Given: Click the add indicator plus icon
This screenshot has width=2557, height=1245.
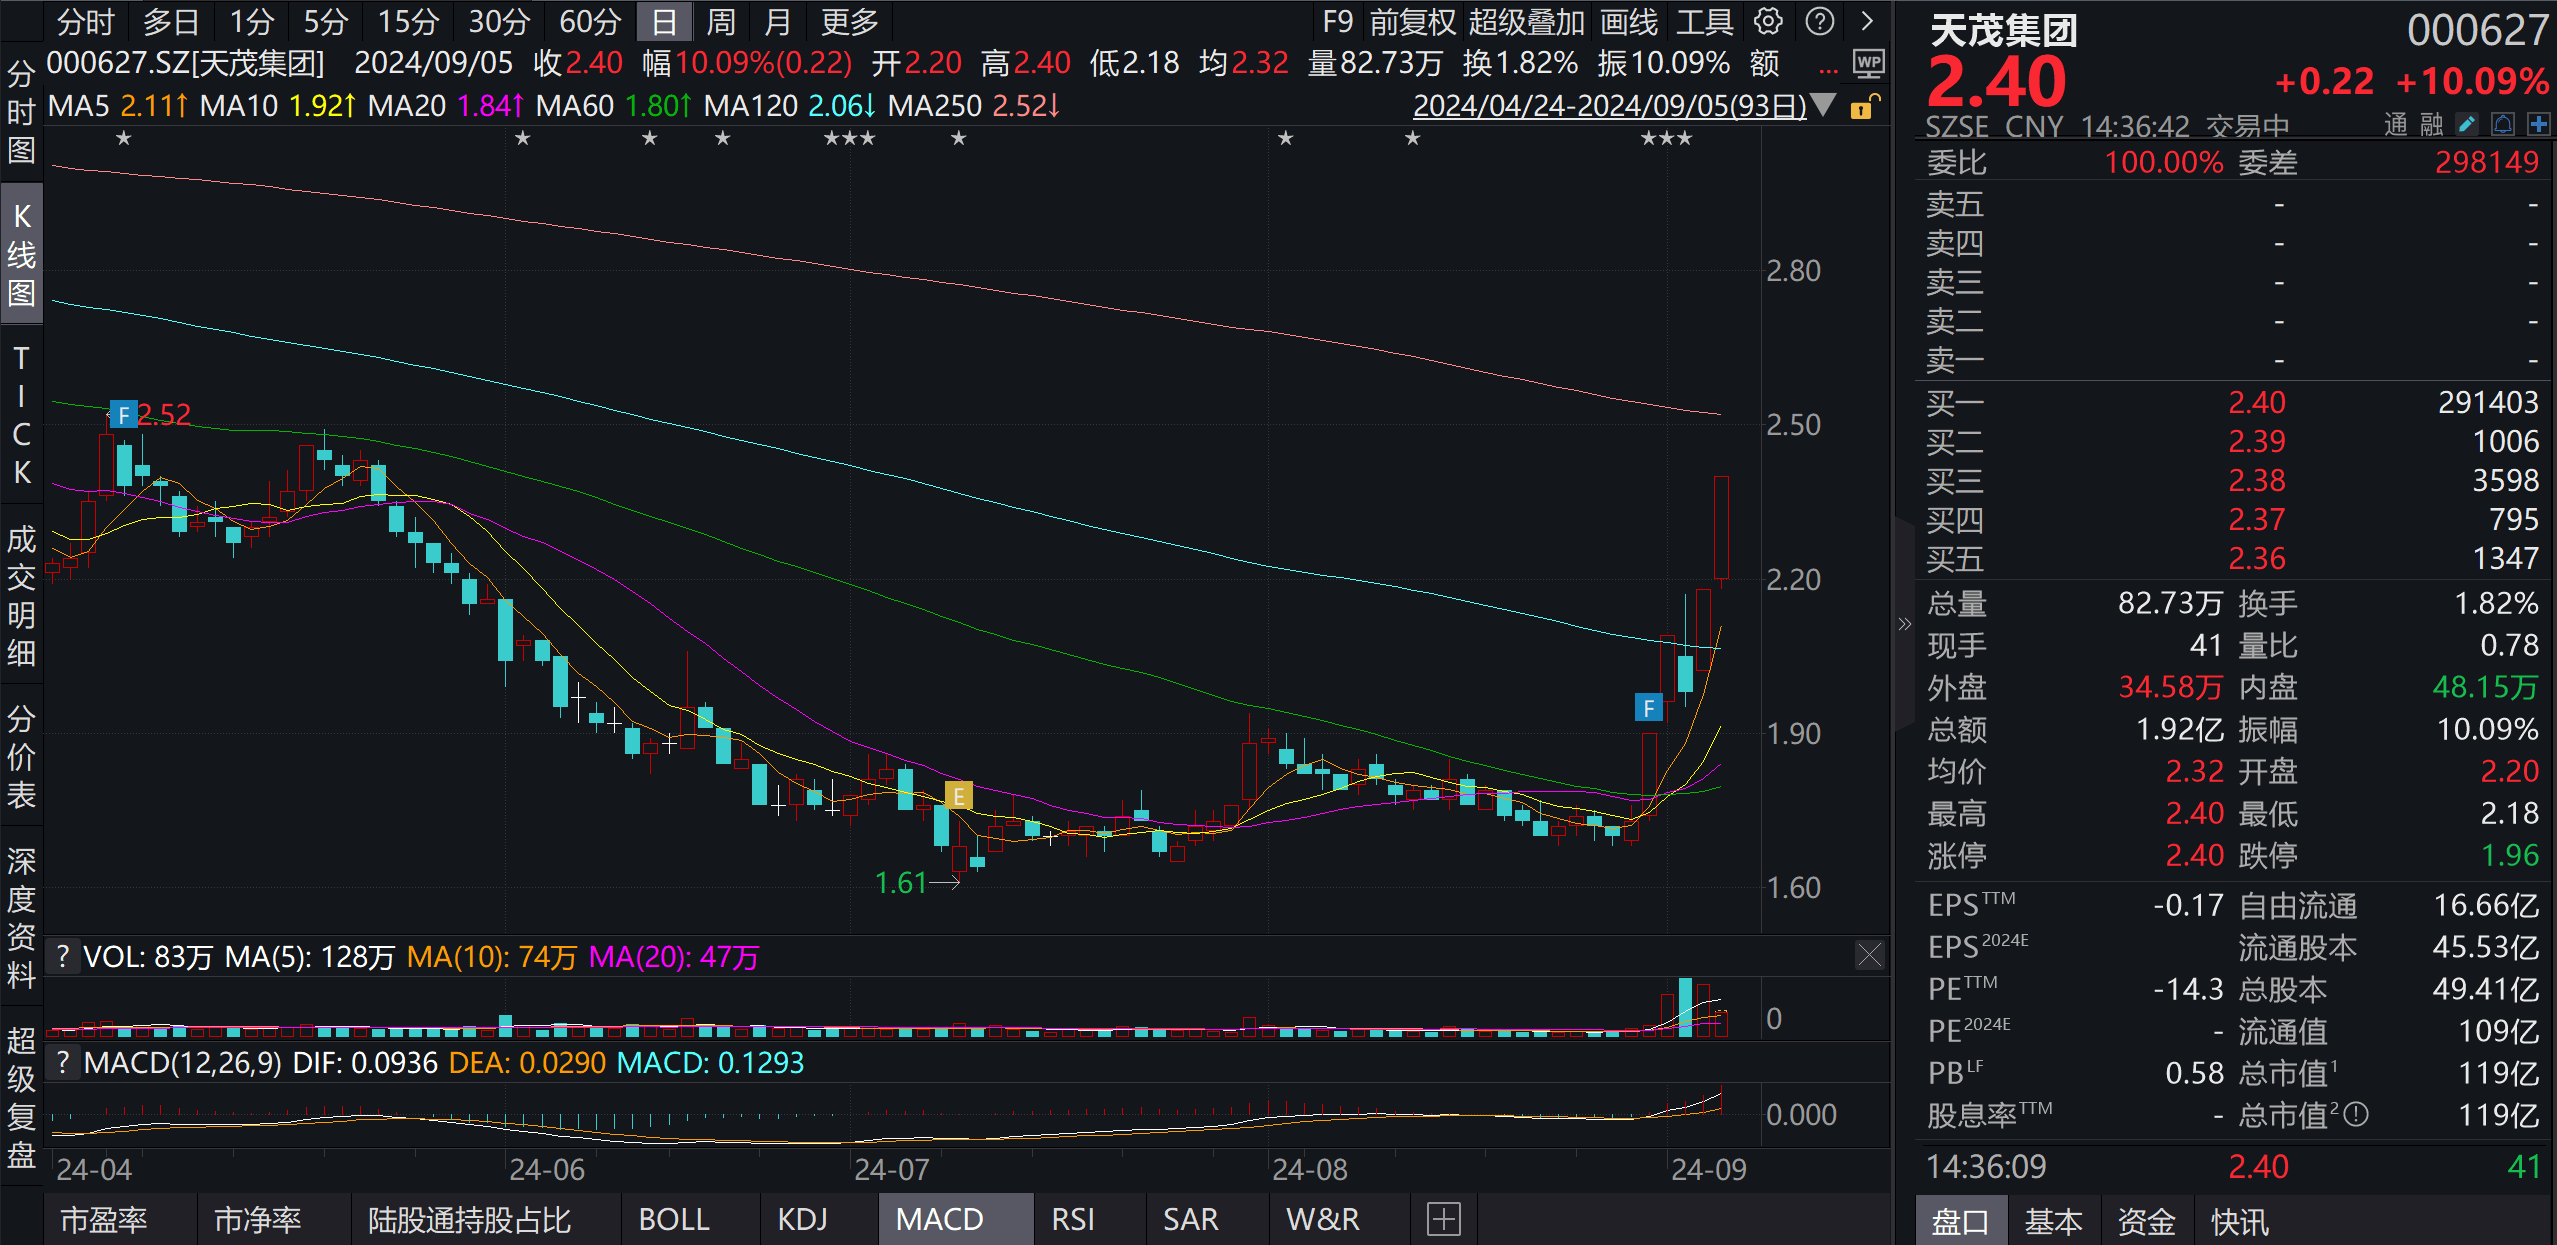Looking at the screenshot, I should pyautogui.click(x=1443, y=1219).
